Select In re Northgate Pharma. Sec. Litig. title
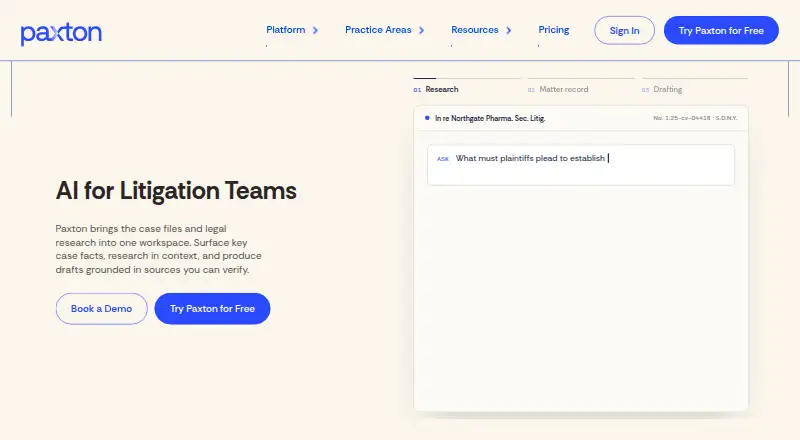This screenshot has width=800, height=440. tap(490, 118)
